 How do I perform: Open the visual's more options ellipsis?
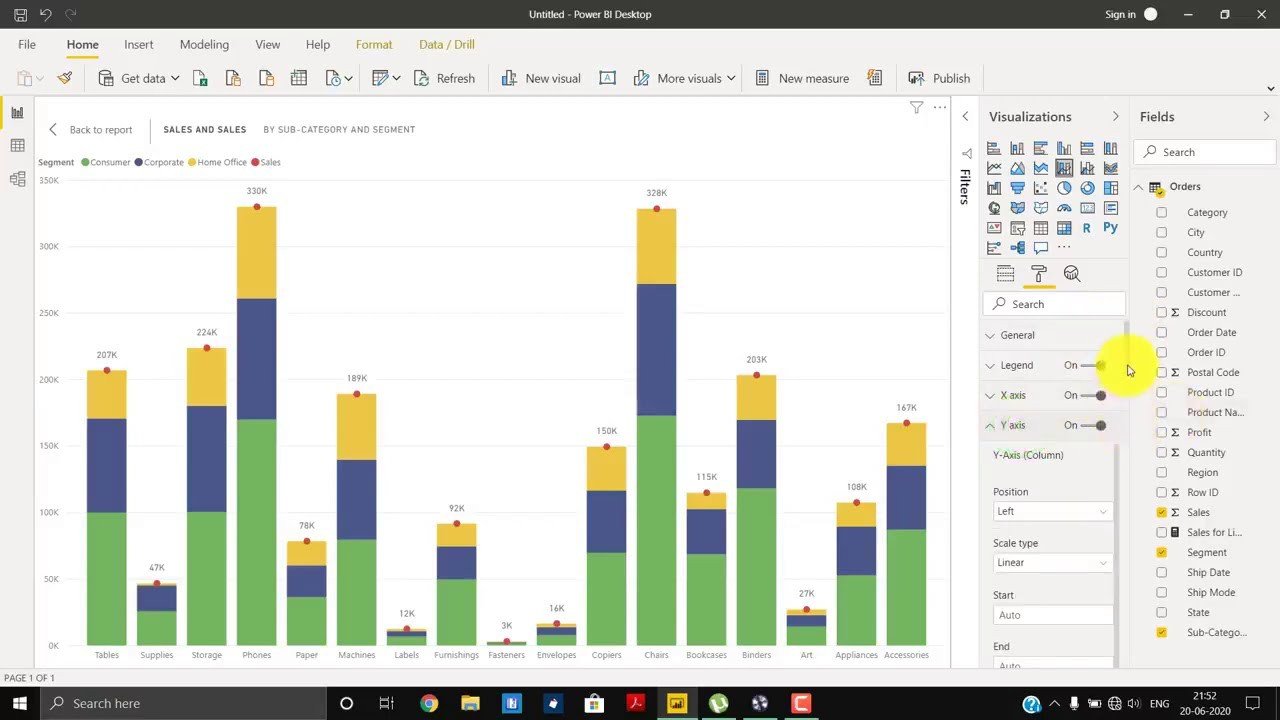coord(940,107)
